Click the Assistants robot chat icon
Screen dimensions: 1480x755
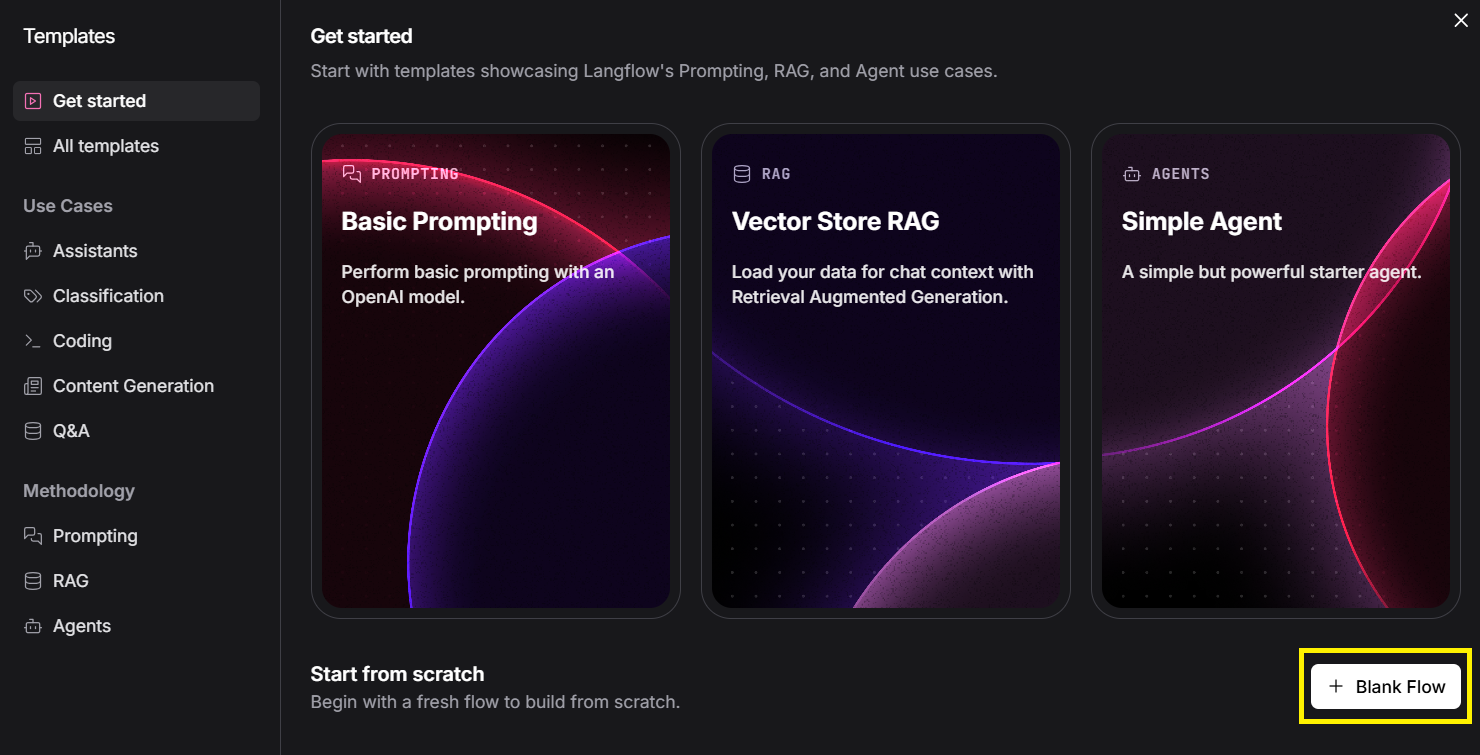click(33, 251)
